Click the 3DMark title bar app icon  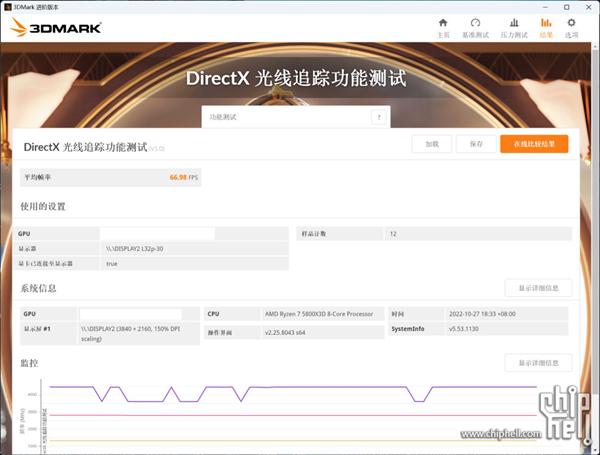pos(8,6)
